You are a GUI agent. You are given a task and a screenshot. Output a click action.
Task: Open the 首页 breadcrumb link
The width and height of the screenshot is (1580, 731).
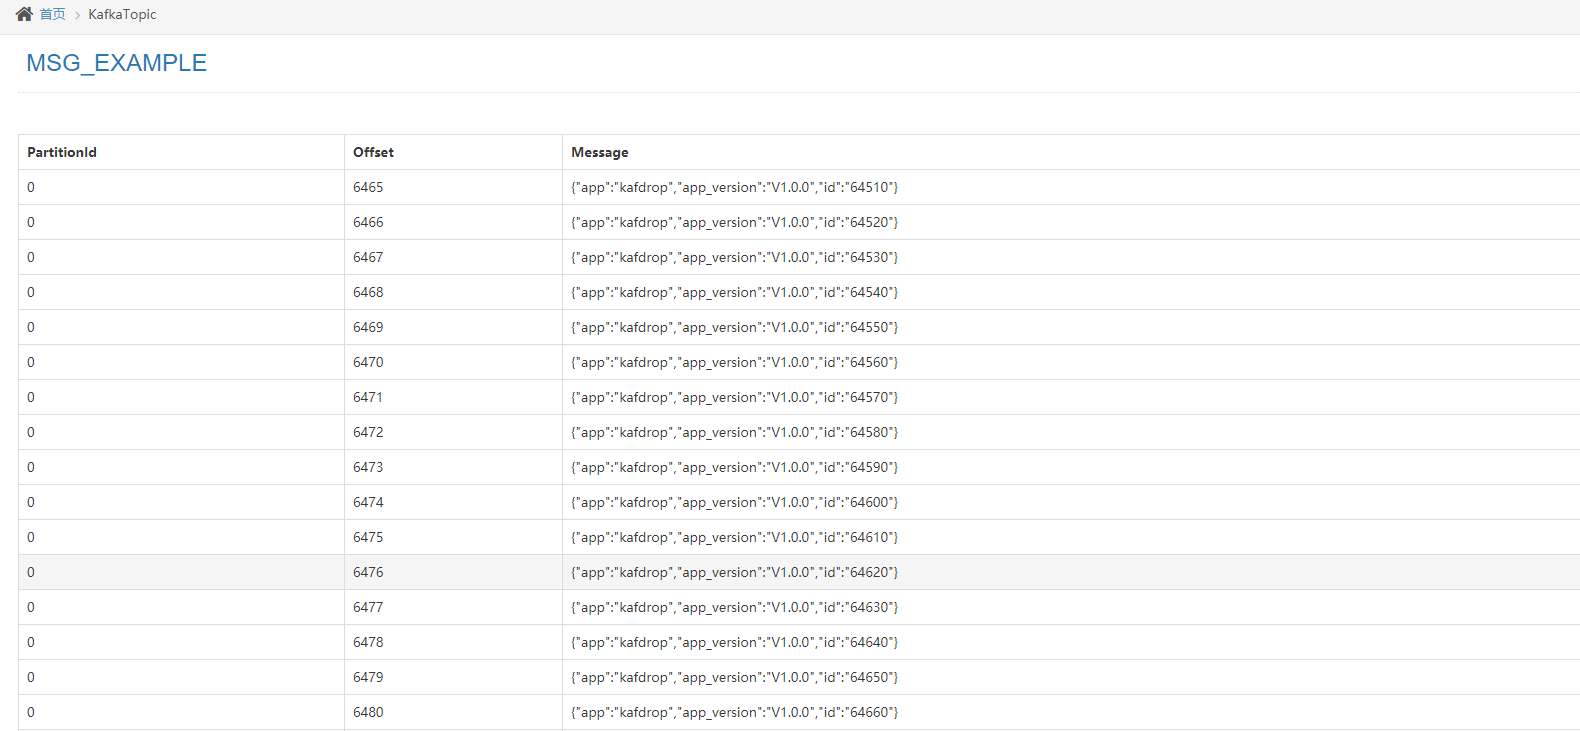[x=52, y=14]
